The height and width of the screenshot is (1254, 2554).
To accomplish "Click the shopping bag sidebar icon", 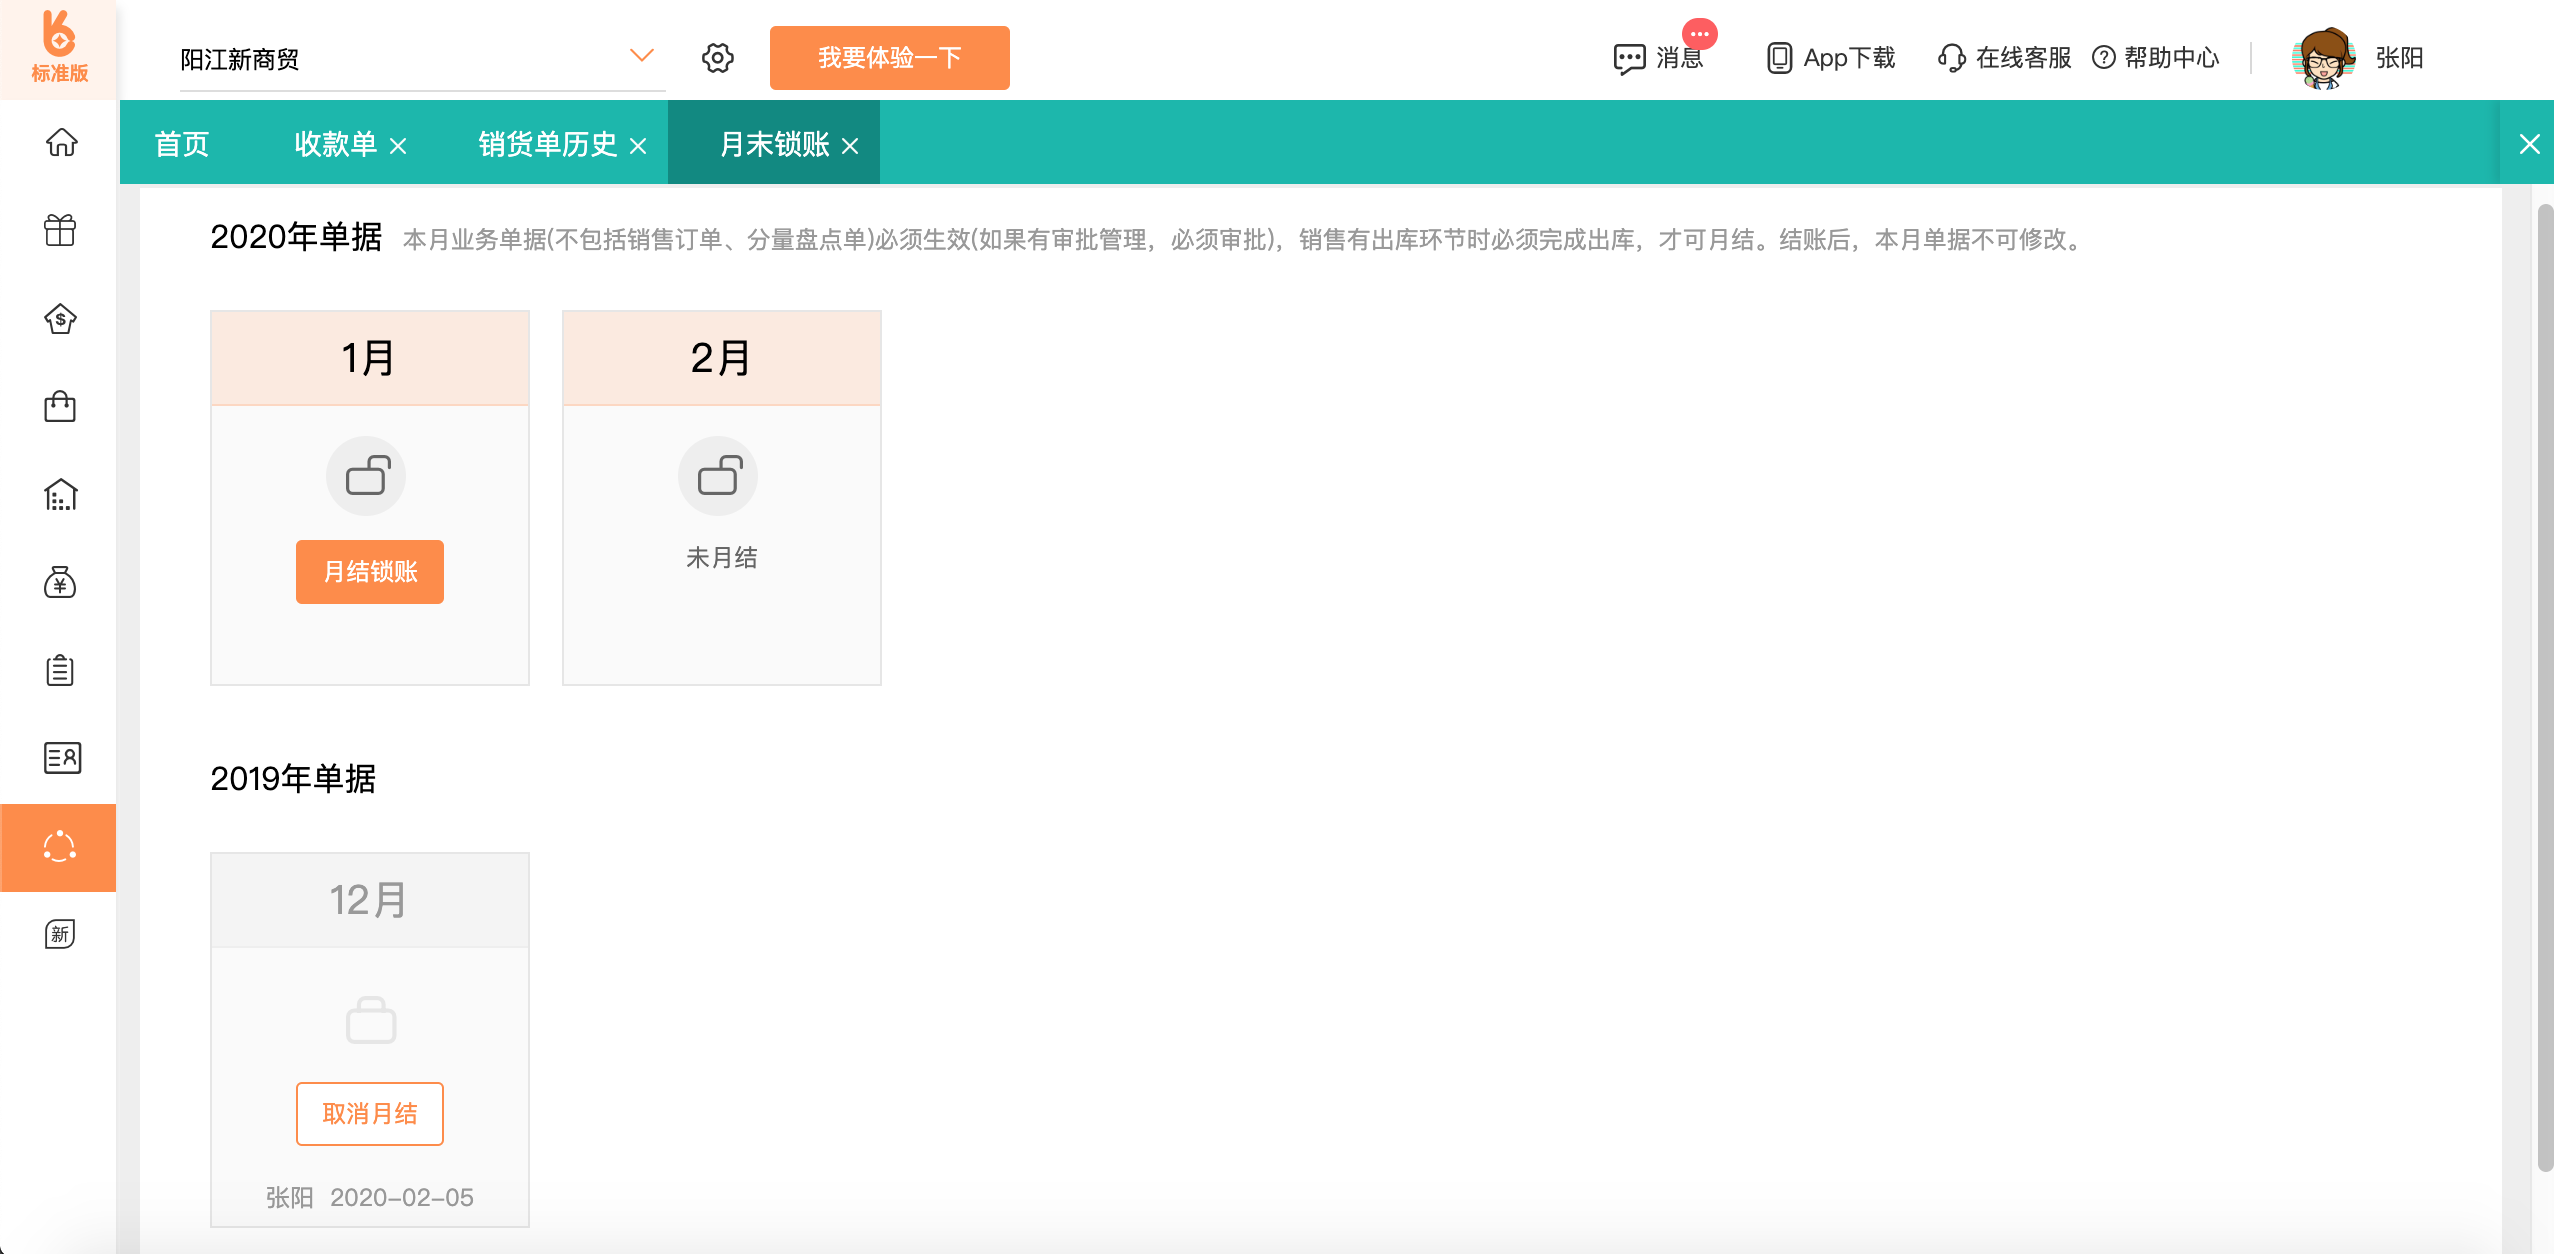I will (x=60, y=406).
